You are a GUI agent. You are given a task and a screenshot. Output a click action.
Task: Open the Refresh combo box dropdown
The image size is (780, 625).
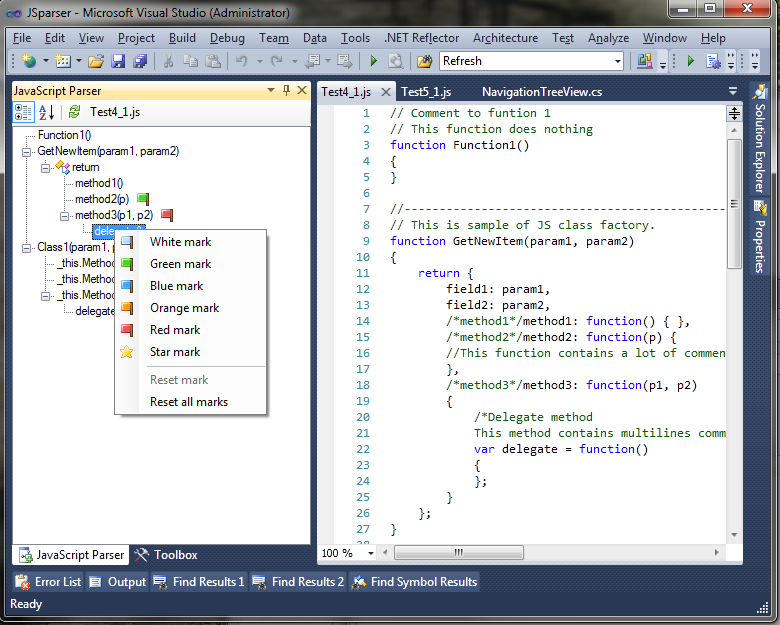click(x=617, y=62)
